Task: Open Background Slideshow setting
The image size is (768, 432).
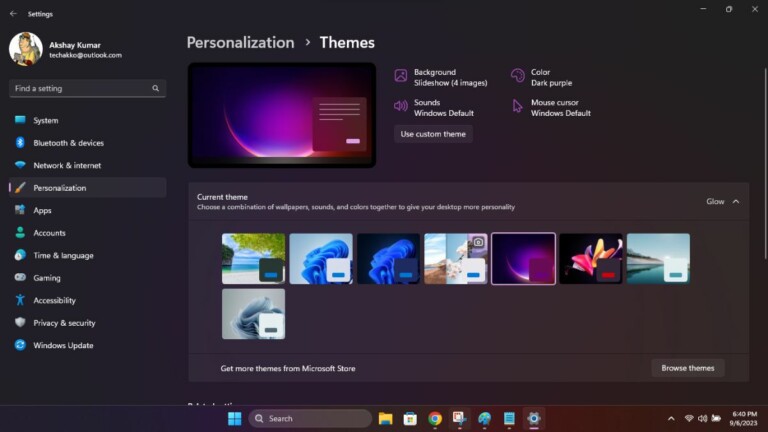Action: pyautogui.click(x=441, y=77)
